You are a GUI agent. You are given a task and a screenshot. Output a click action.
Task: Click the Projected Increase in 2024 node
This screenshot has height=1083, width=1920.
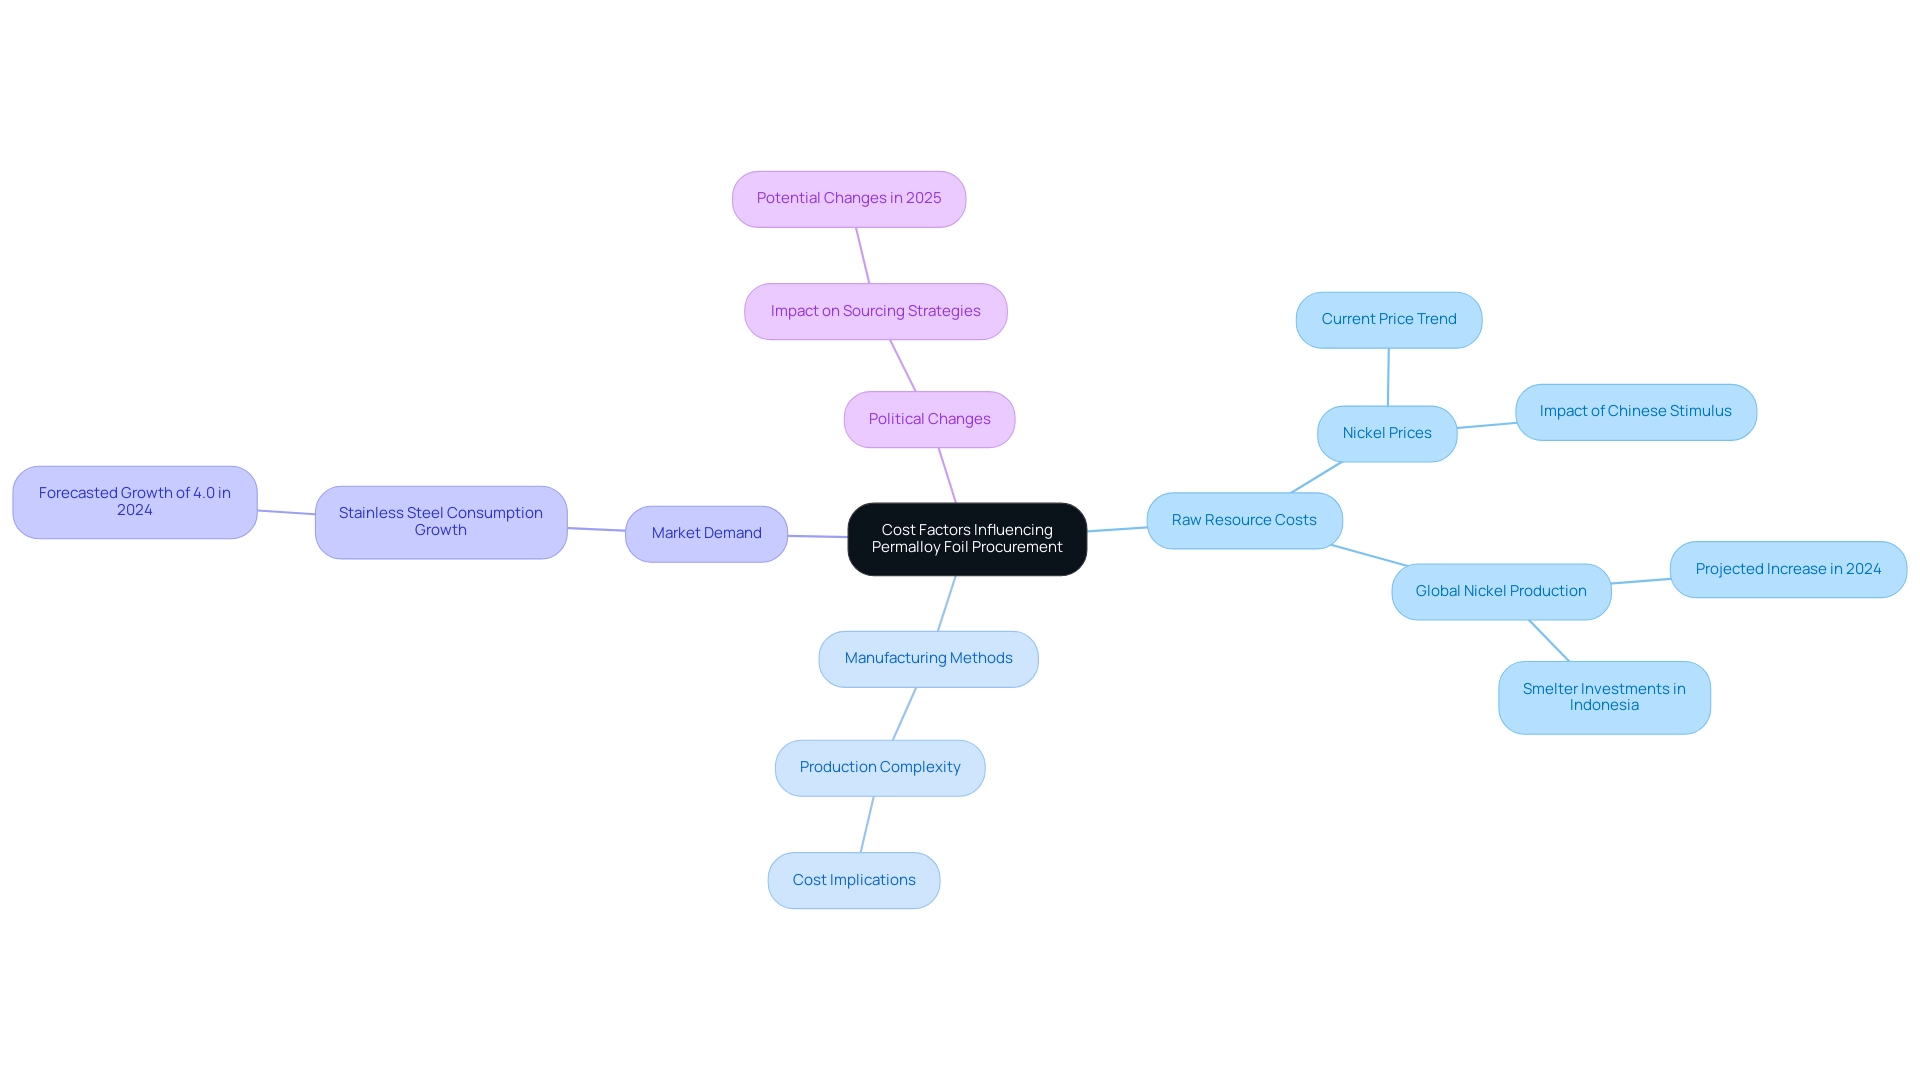tap(1788, 567)
